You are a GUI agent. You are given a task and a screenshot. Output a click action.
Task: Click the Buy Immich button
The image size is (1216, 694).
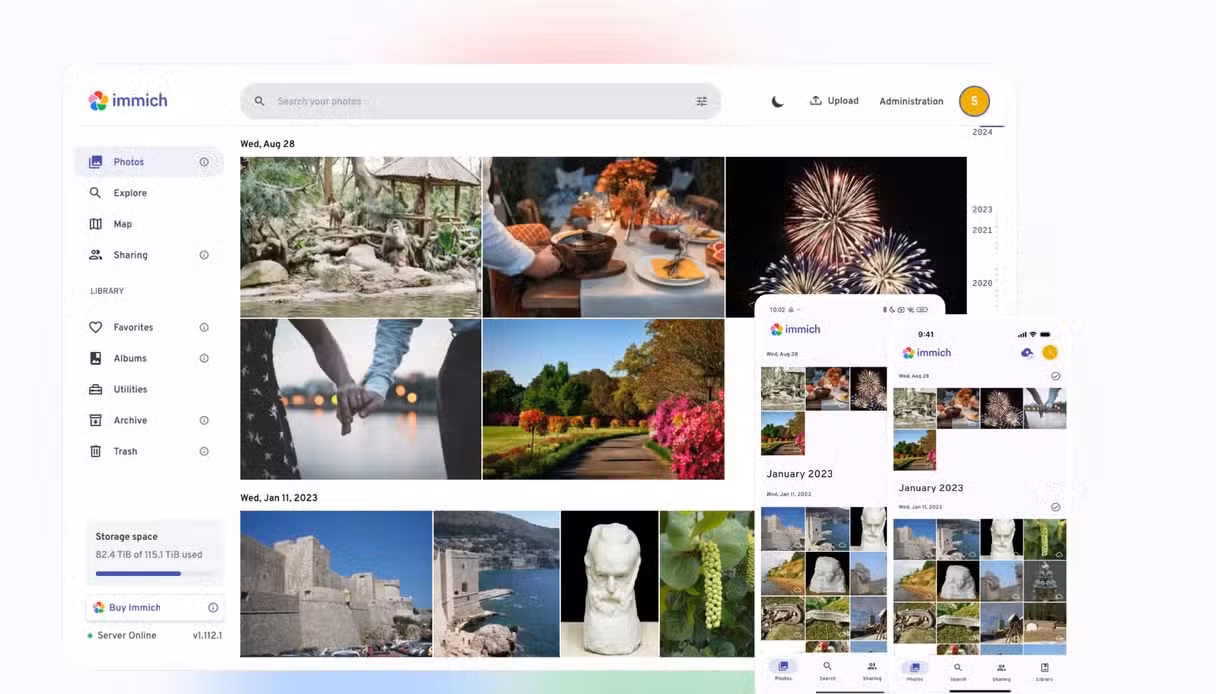[155, 607]
